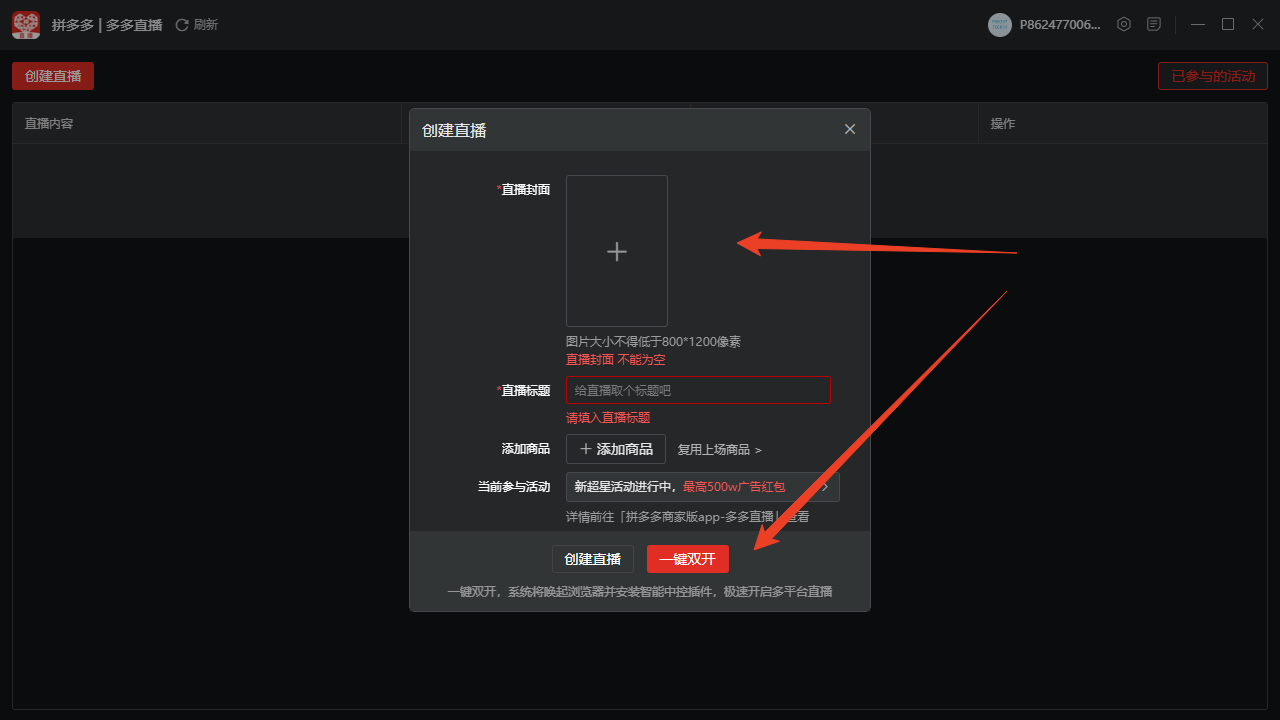Viewport: 1280px width, 720px height.
Task: Open the 新超星活动 banner arrow
Action: (826, 487)
